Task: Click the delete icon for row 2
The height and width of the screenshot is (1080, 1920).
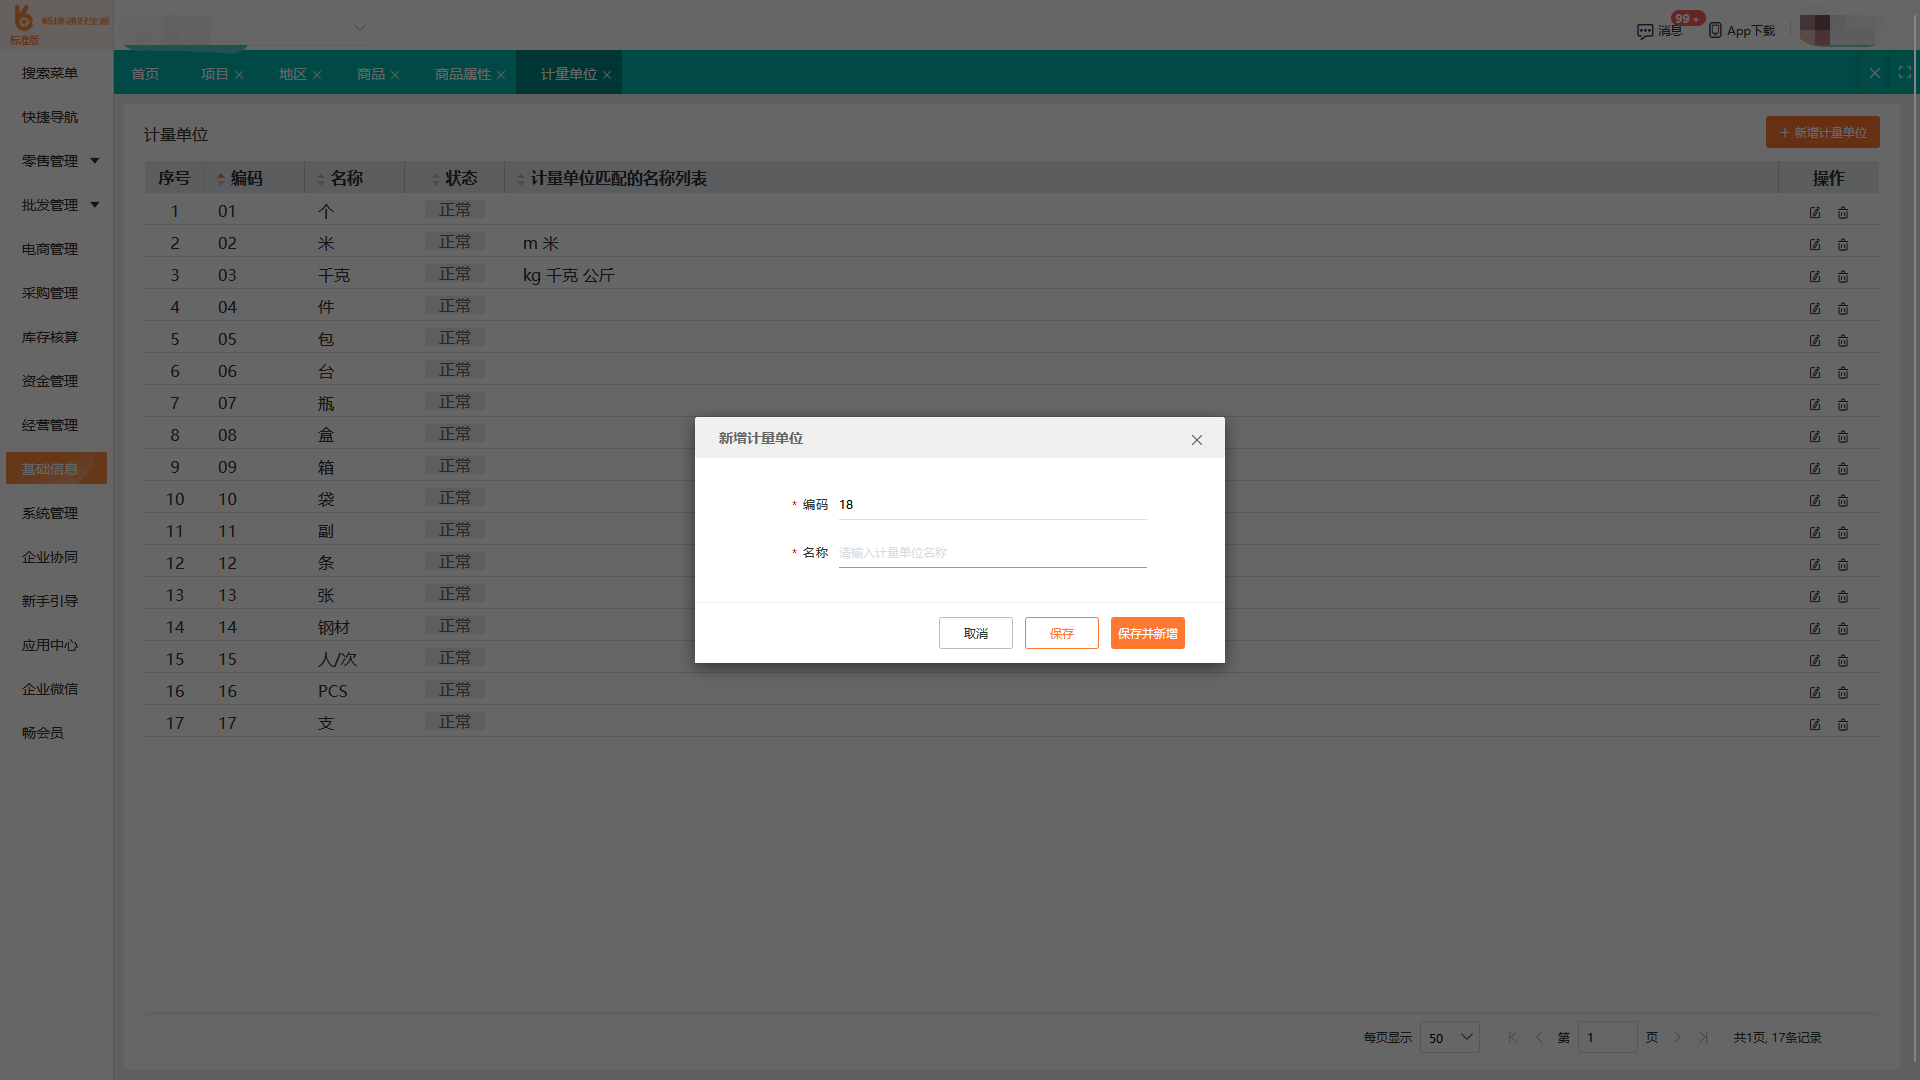Action: click(1844, 244)
